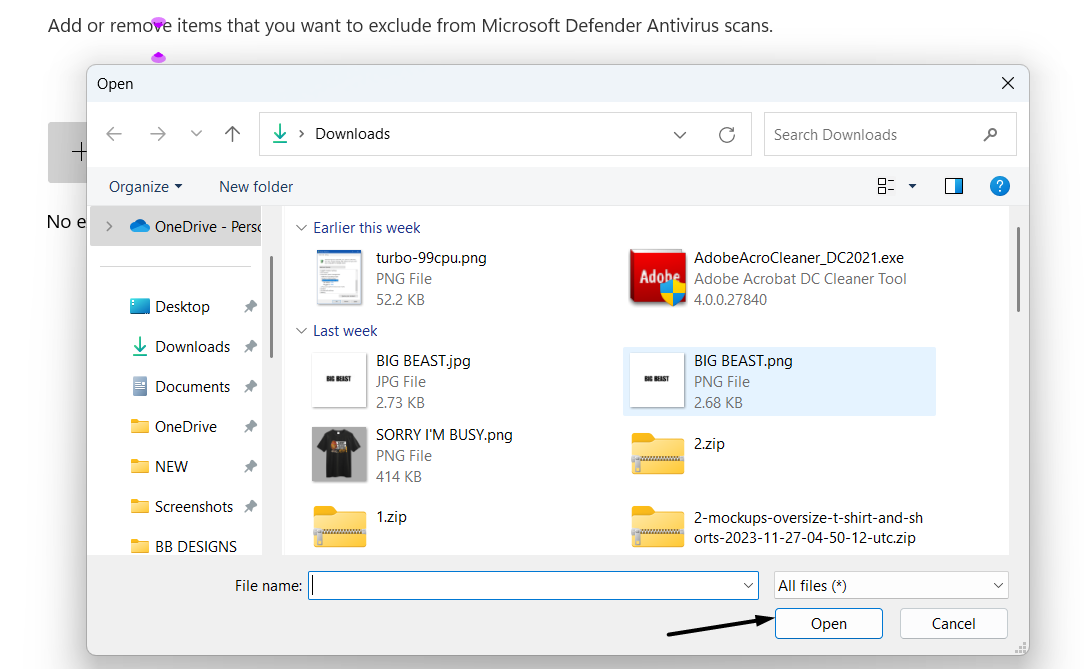This screenshot has width=1084, height=669.
Task: Toggle the preview pane on
Action: [953, 186]
